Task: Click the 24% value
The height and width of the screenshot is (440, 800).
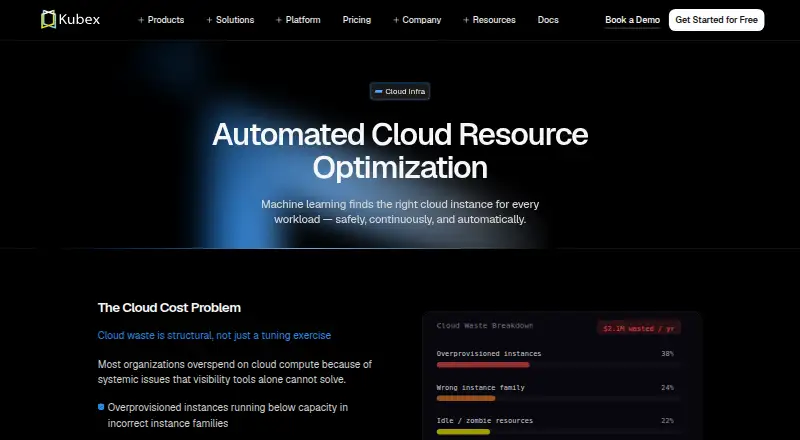Action: (x=667, y=387)
